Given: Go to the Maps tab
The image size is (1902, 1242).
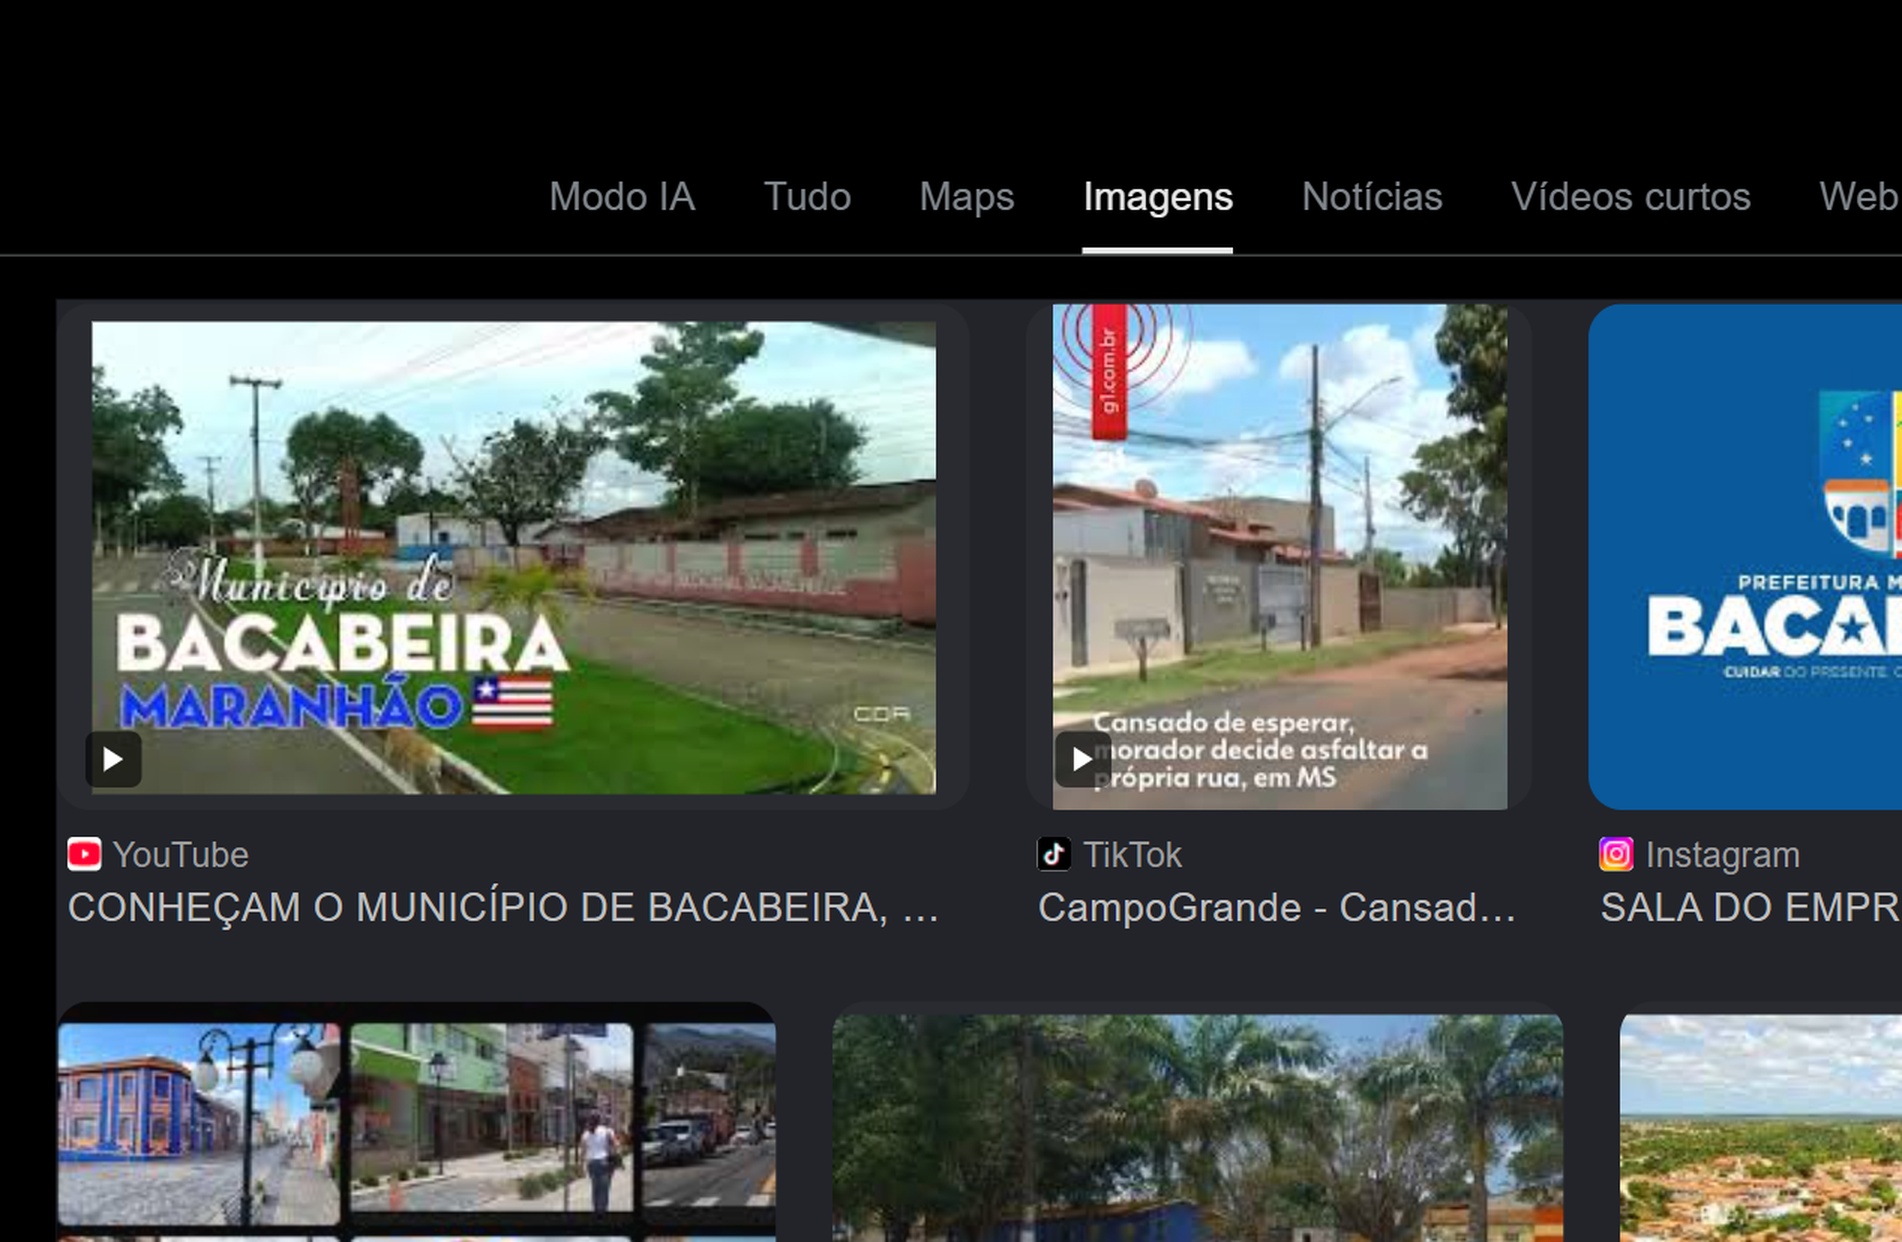Looking at the screenshot, I should [966, 197].
